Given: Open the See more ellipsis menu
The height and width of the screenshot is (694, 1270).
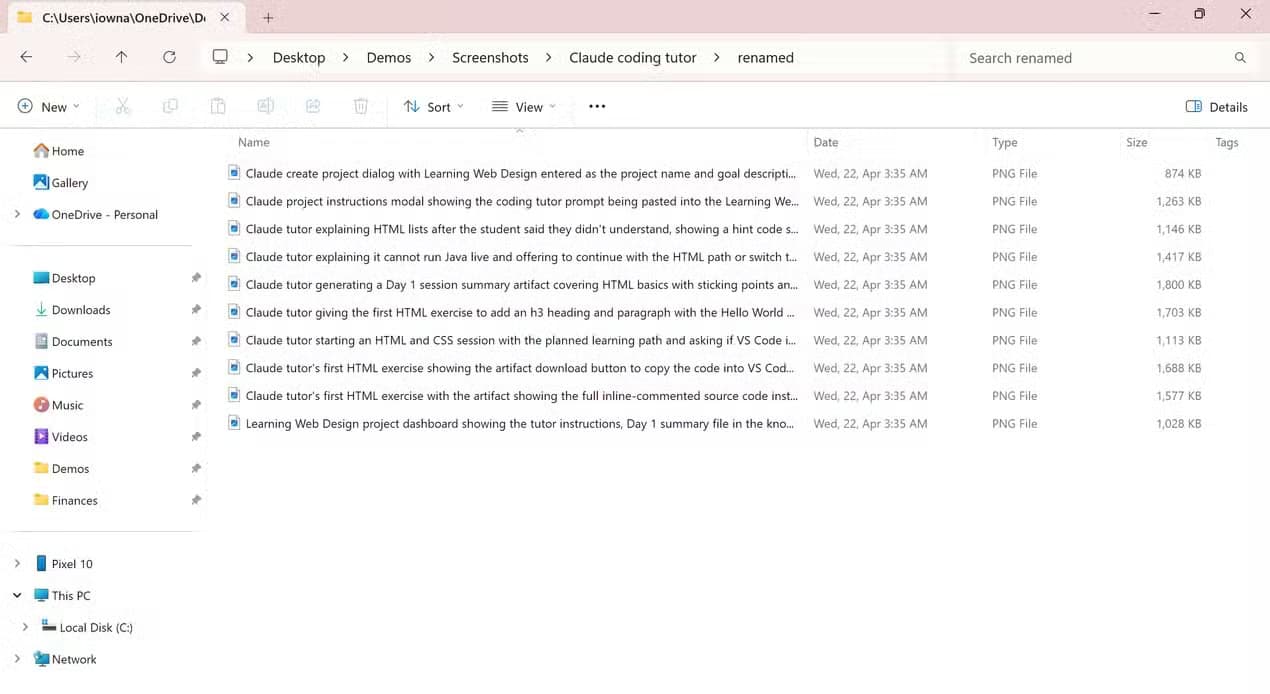Looking at the screenshot, I should click(x=597, y=106).
